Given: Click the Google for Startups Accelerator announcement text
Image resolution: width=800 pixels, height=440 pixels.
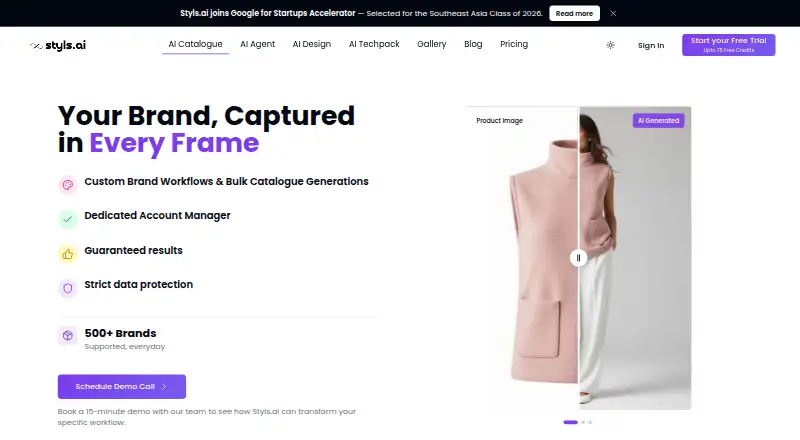Looking at the screenshot, I should [361, 13].
